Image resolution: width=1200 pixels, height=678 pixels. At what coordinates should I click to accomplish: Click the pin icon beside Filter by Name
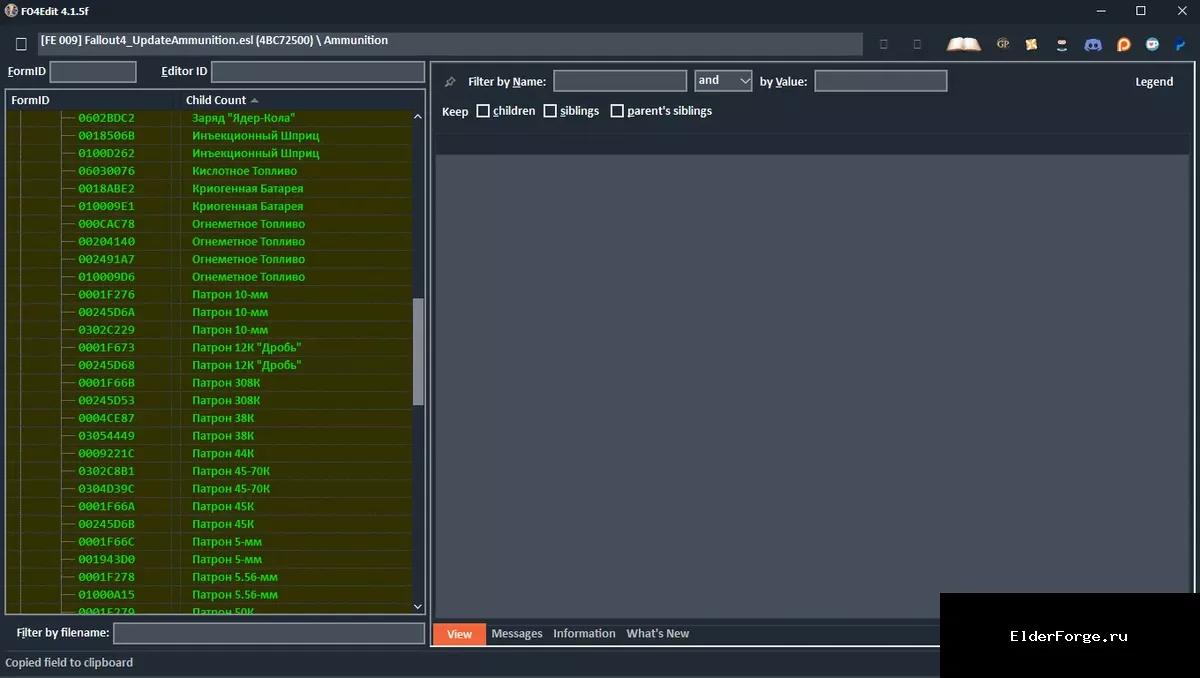(x=450, y=81)
